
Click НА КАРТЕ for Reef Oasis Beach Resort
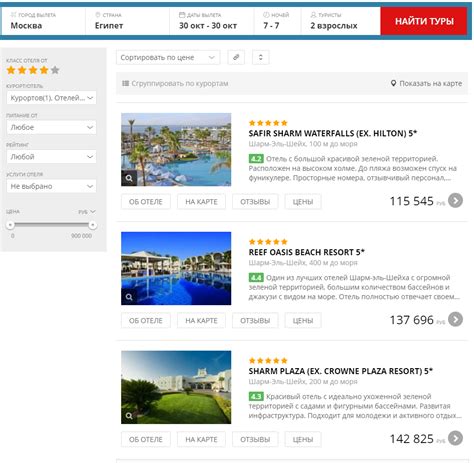(x=201, y=321)
